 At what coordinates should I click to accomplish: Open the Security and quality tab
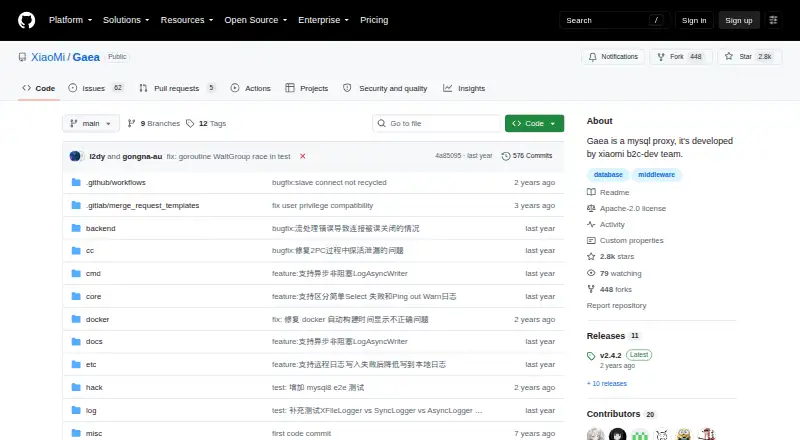pyautogui.click(x=385, y=88)
